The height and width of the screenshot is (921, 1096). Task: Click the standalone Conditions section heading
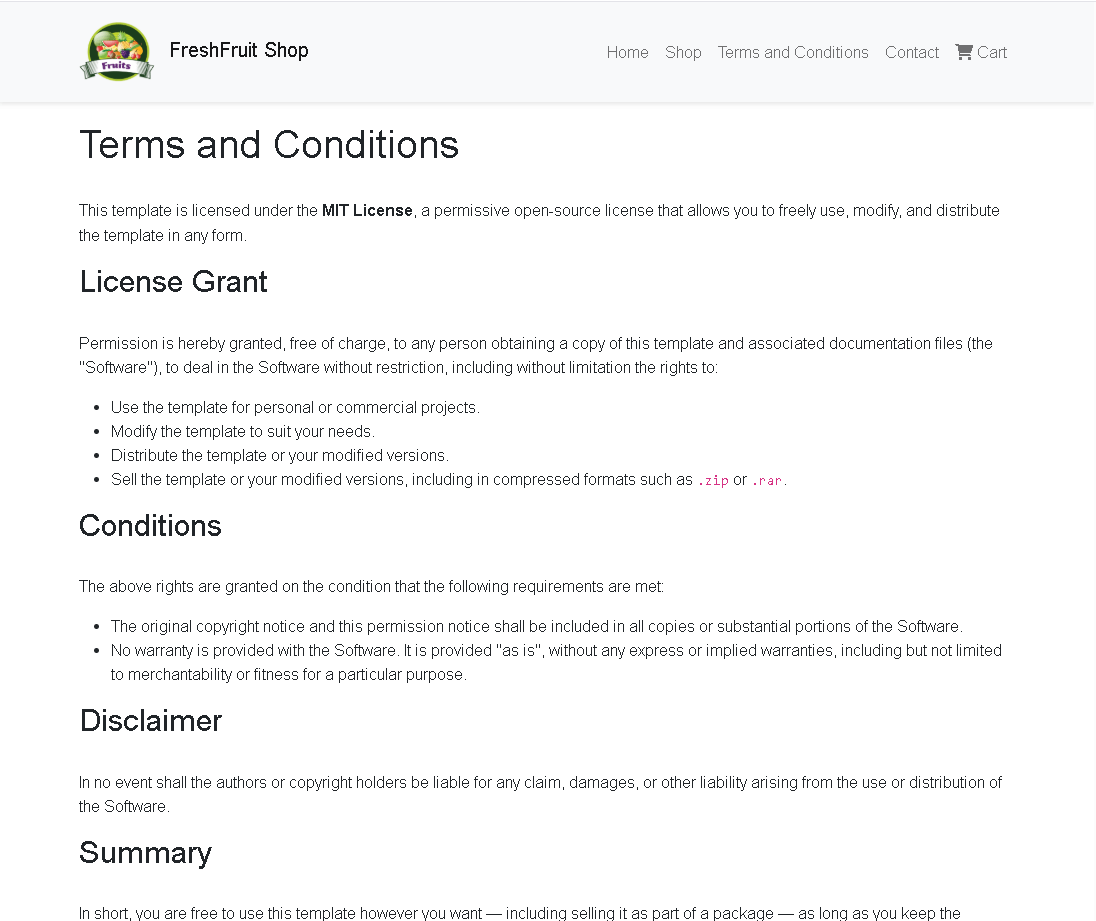pos(150,526)
